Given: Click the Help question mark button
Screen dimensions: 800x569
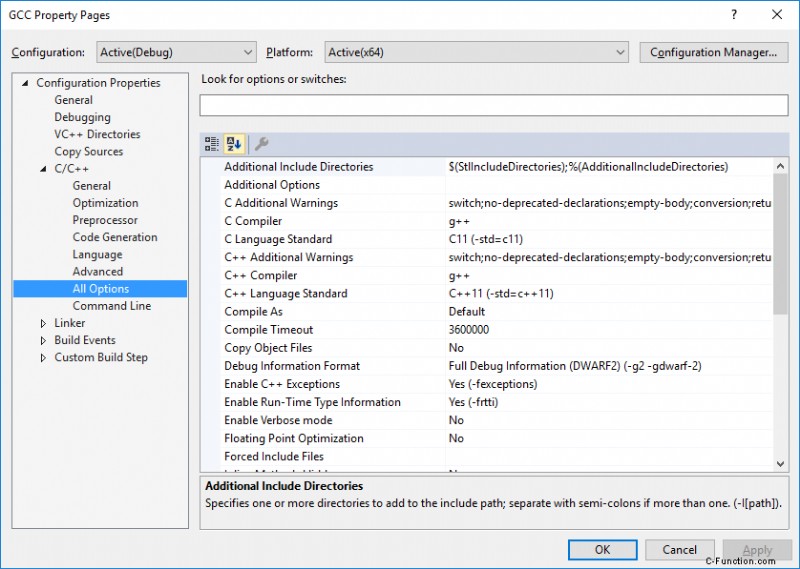Looking at the screenshot, I should (x=733, y=15).
